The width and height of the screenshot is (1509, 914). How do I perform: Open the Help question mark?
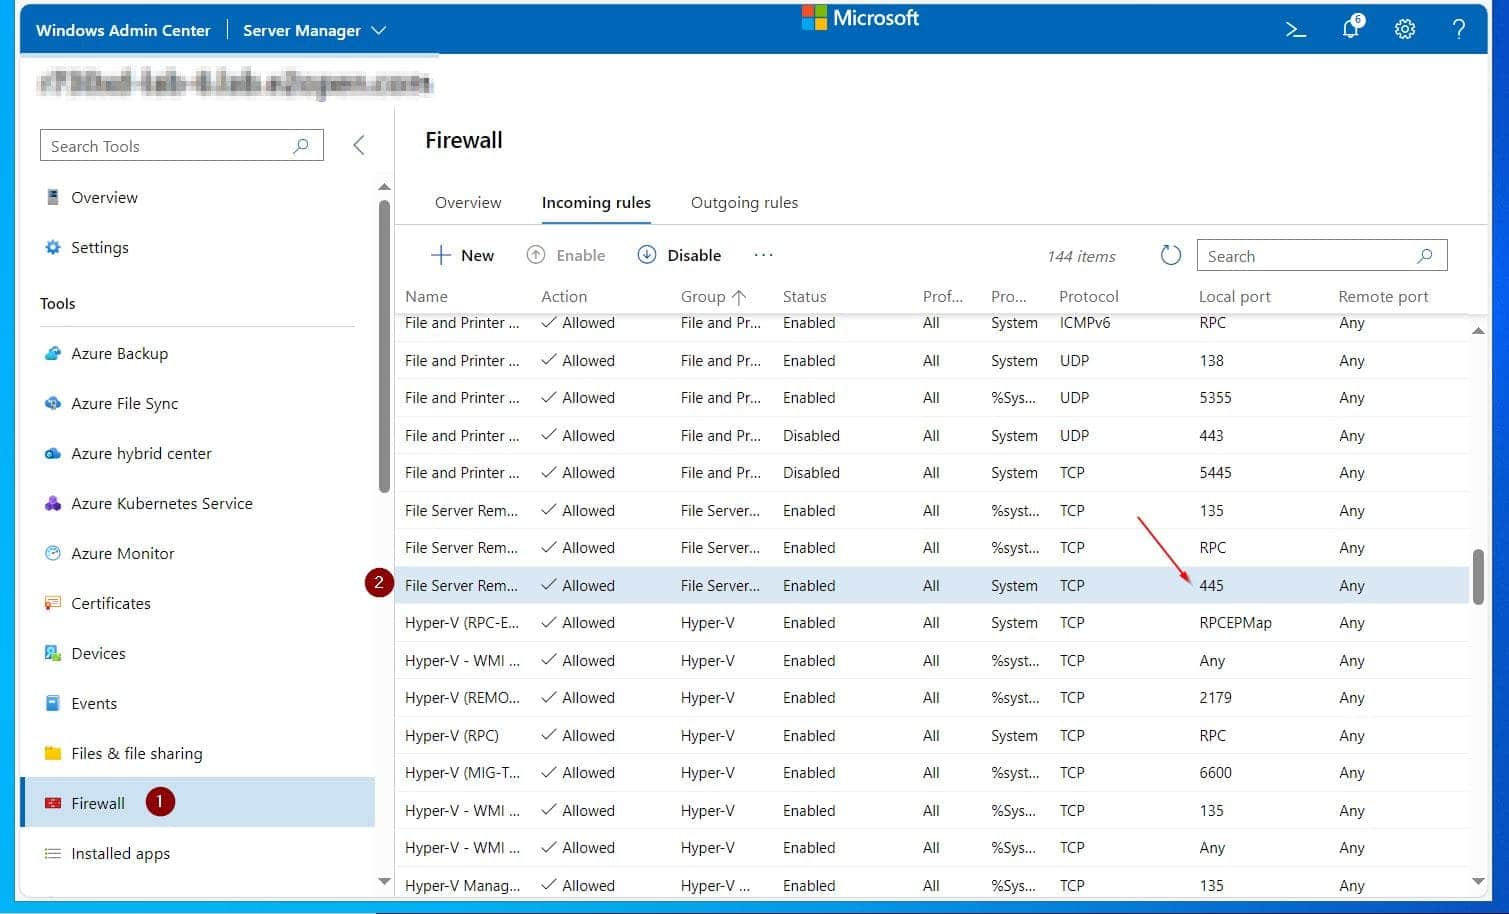(x=1459, y=30)
